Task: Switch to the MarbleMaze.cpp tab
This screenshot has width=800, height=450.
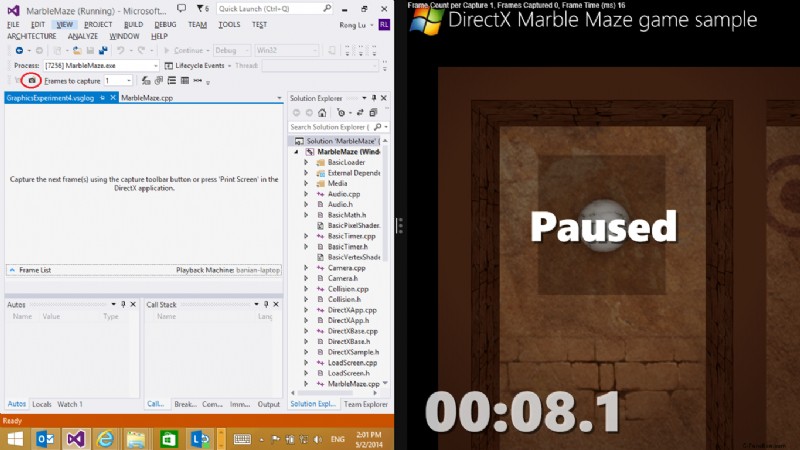Action: [x=148, y=97]
